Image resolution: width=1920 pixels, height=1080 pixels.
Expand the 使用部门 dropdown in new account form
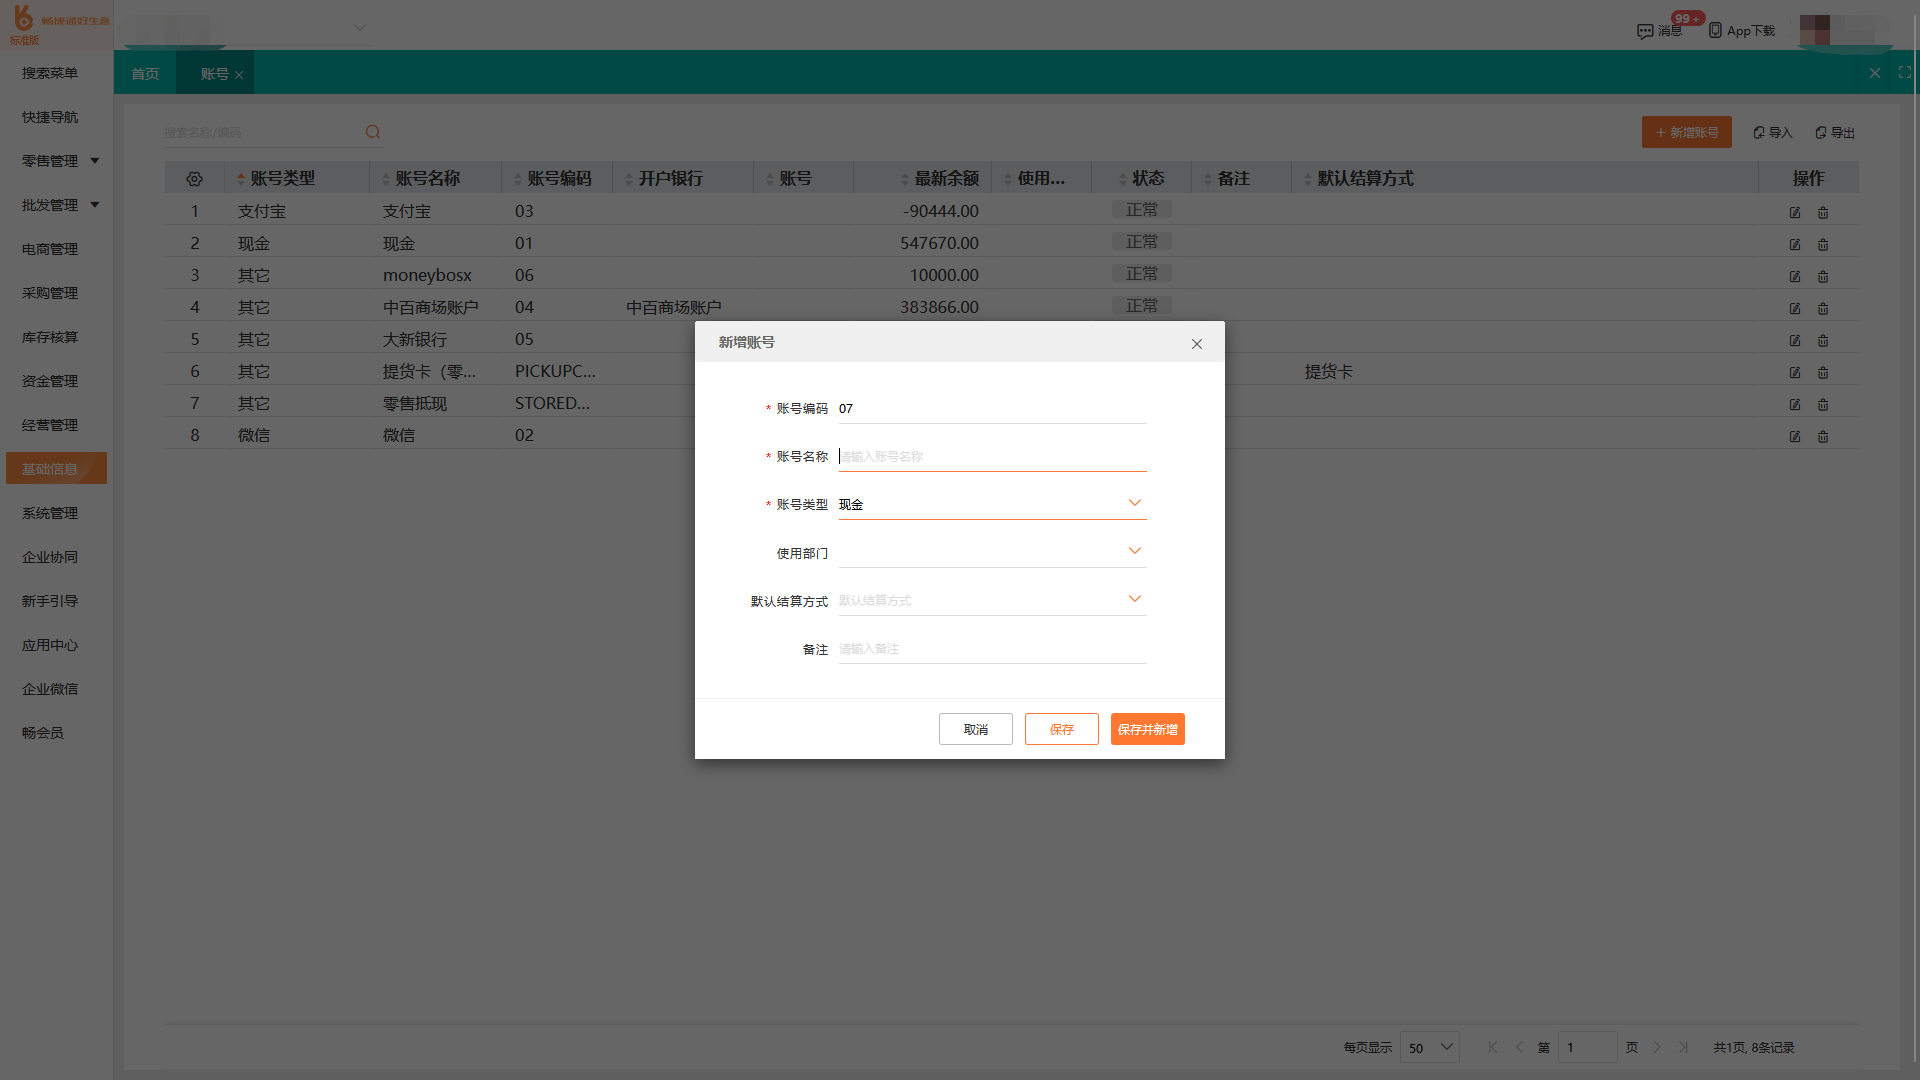pyautogui.click(x=1133, y=551)
